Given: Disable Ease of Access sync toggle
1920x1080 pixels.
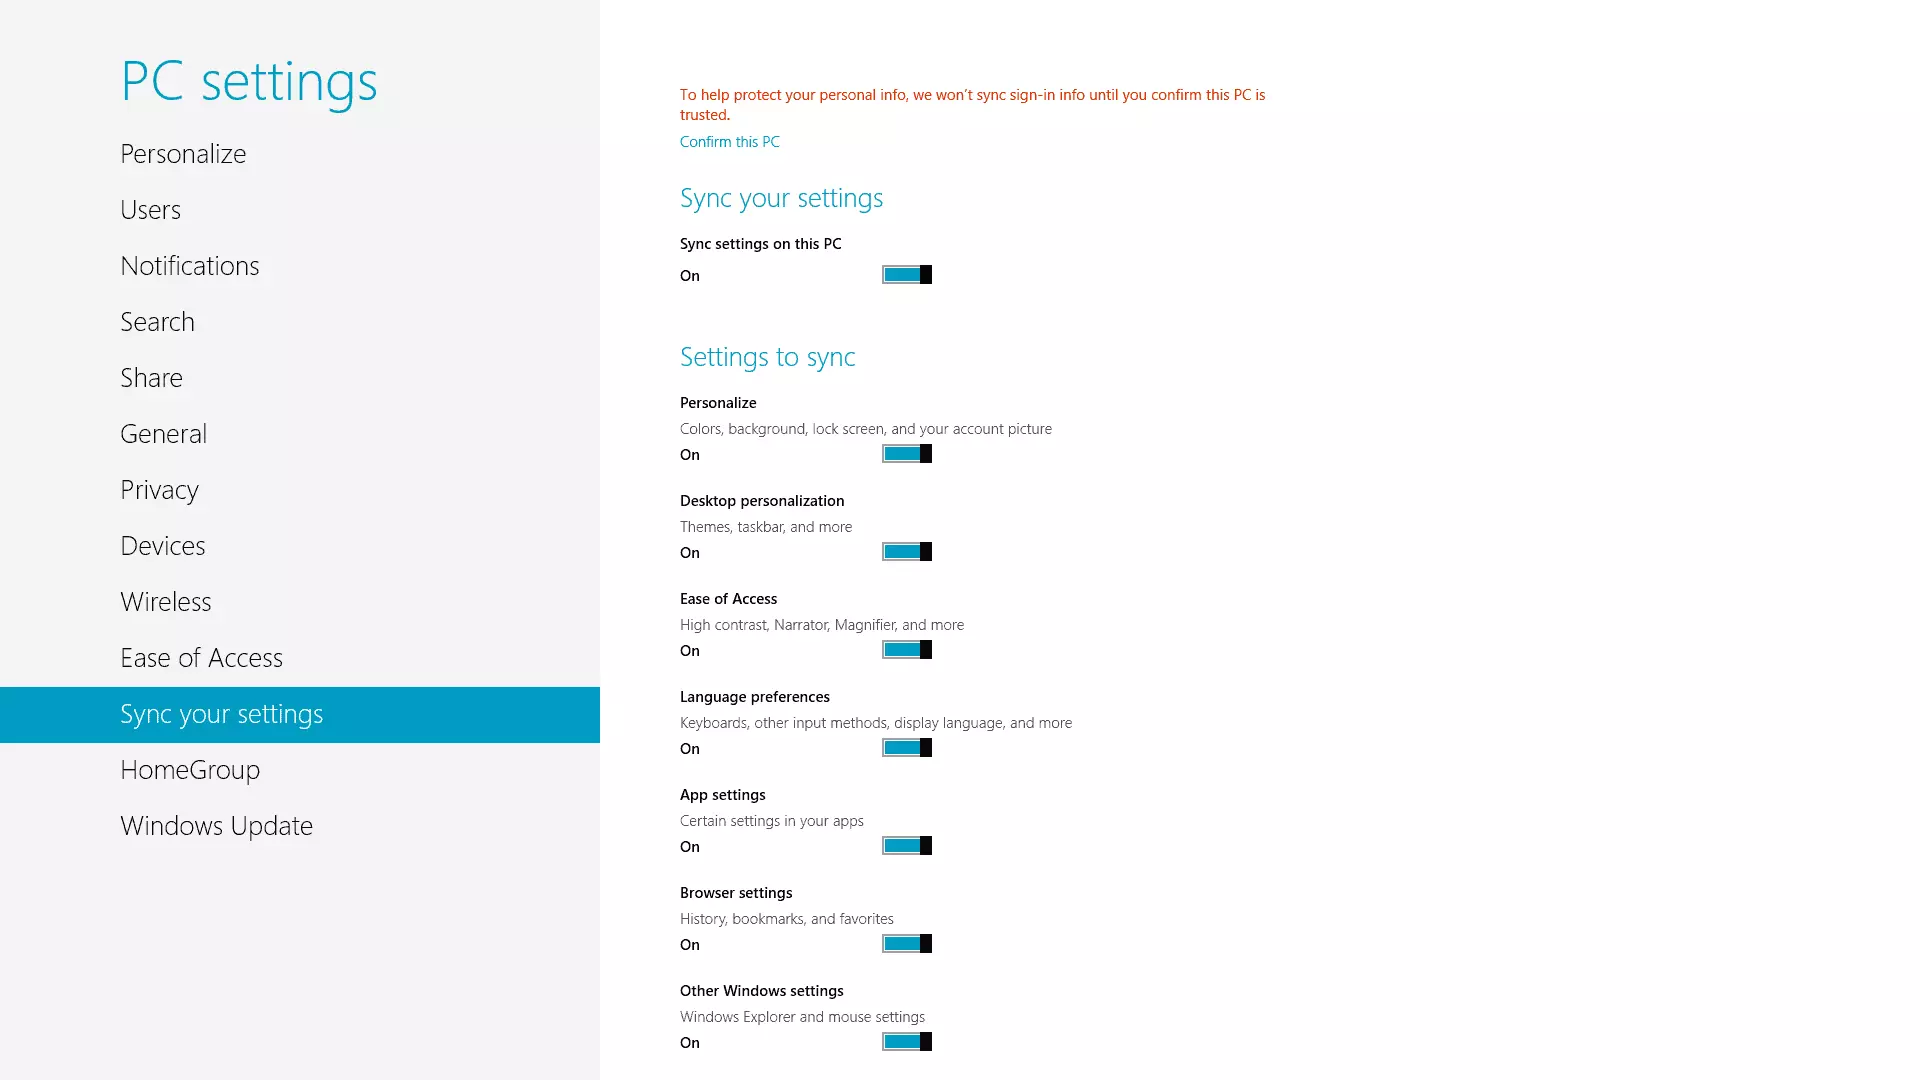Looking at the screenshot, I should 905,649.
